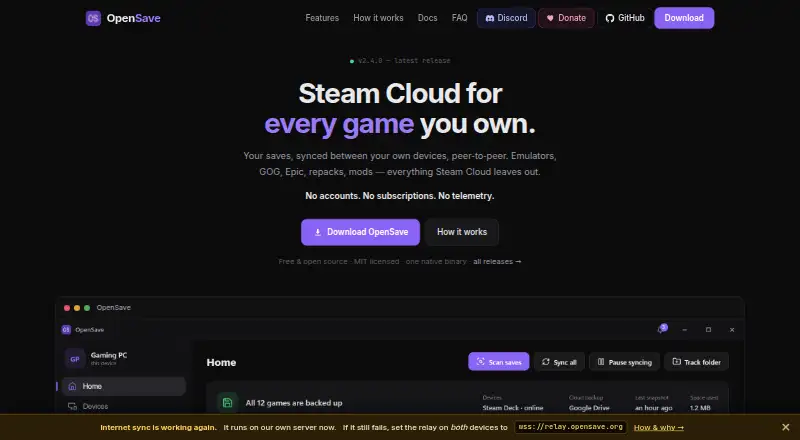800x440 pixels.
Task: Visit the GitHub link in header
Action: pos(625,18)
